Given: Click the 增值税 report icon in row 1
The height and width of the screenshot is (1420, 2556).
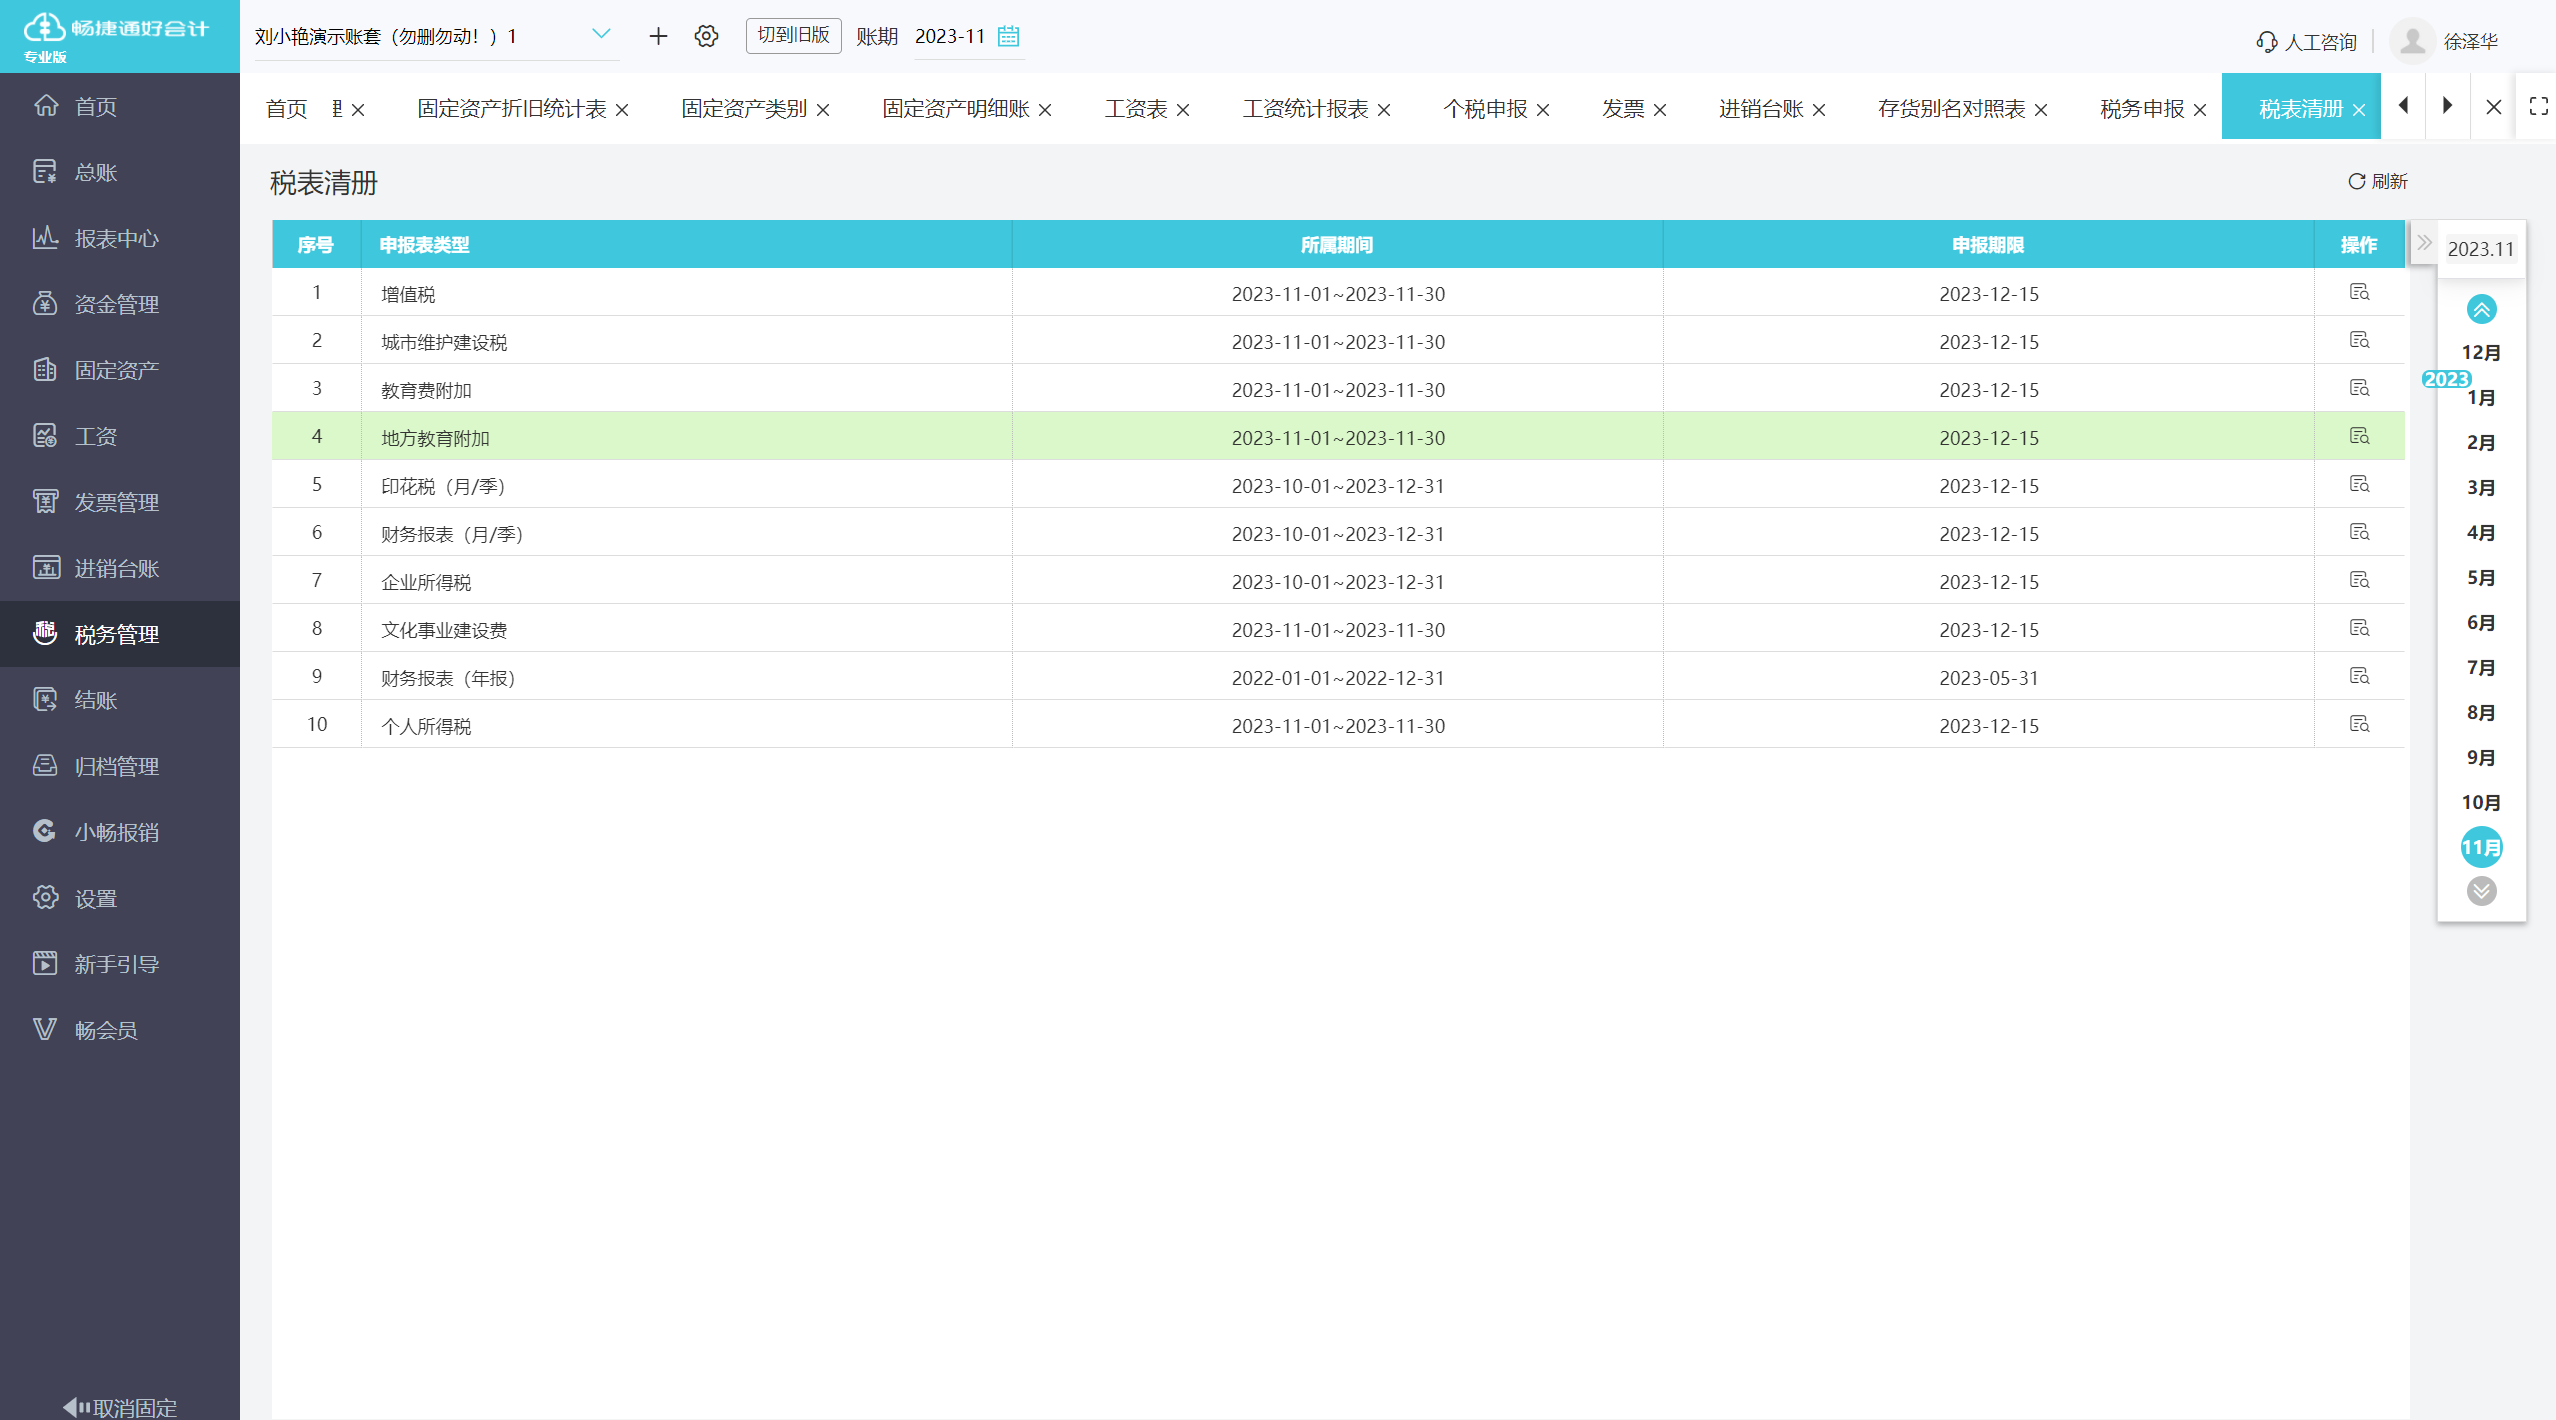Looking at the screenshot, I should (2358, 292).
